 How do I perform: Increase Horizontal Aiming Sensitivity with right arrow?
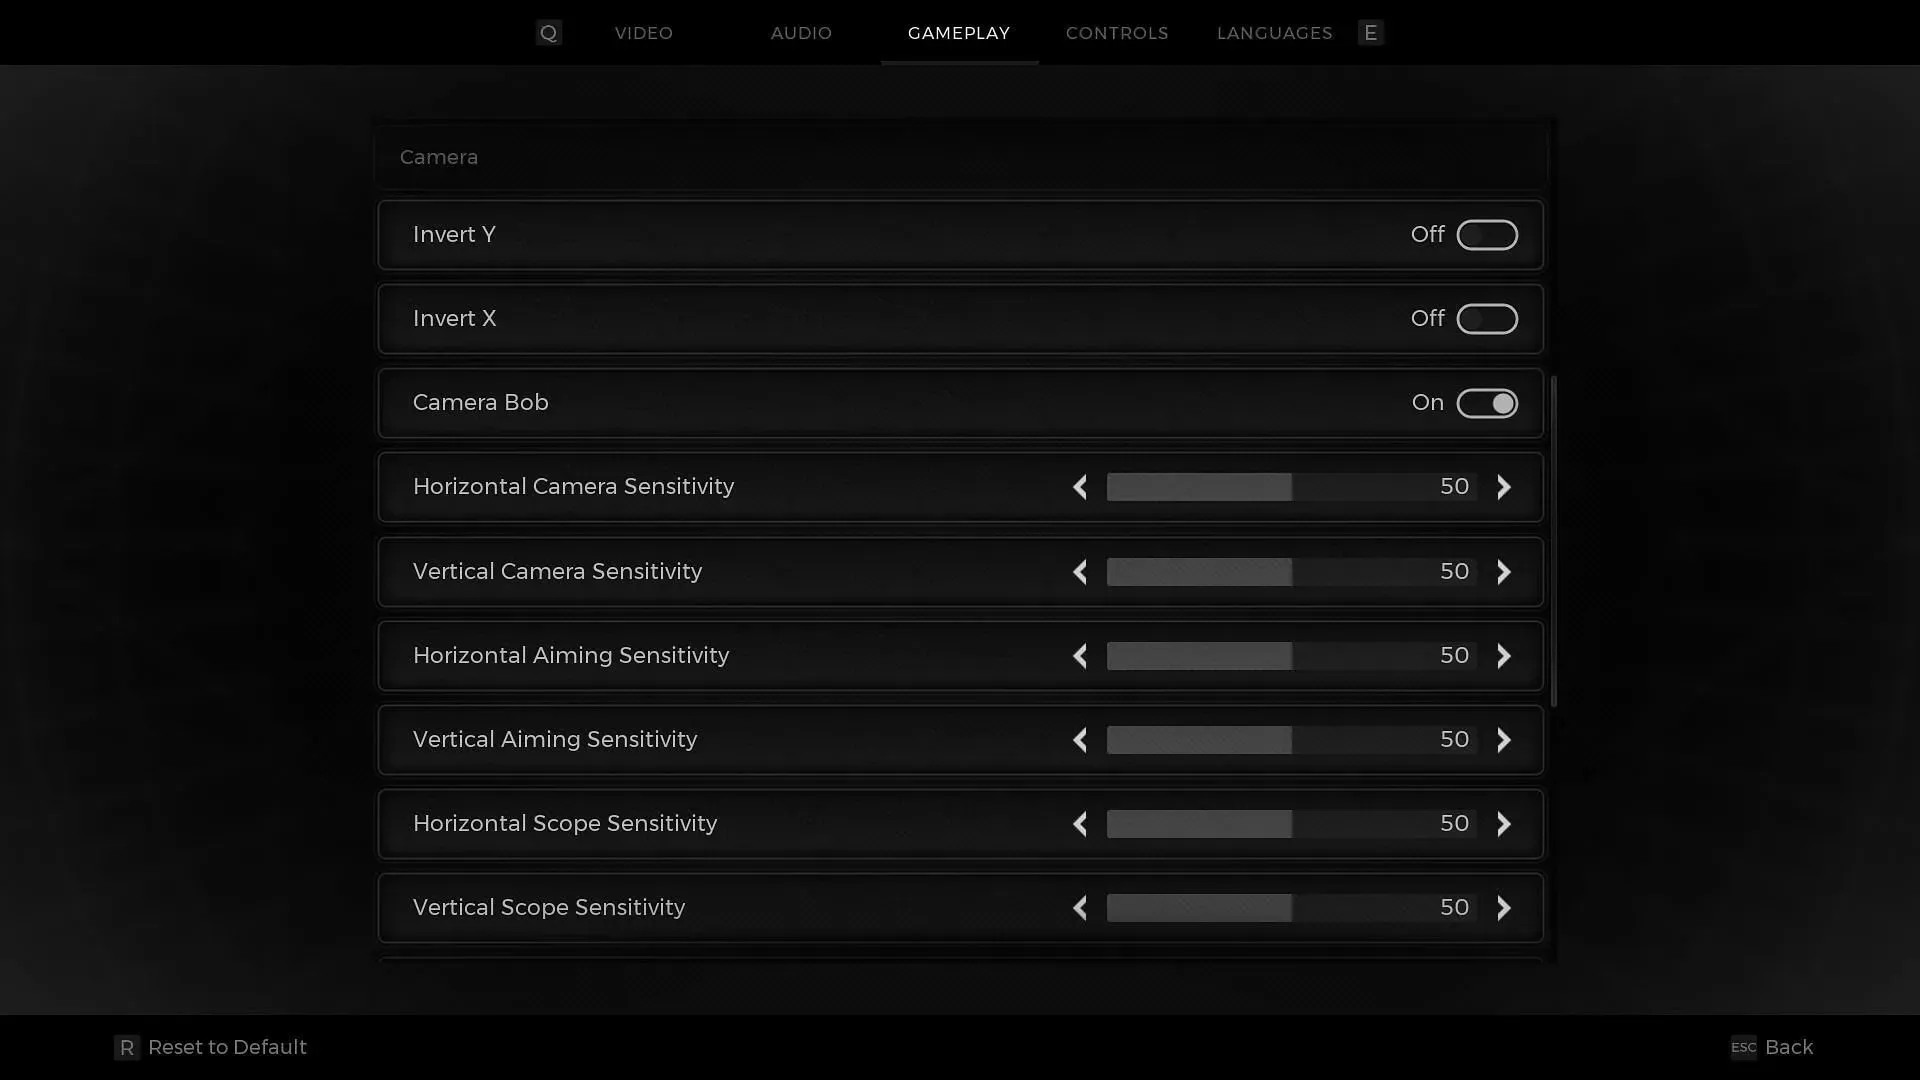(x=1504, y=656)
